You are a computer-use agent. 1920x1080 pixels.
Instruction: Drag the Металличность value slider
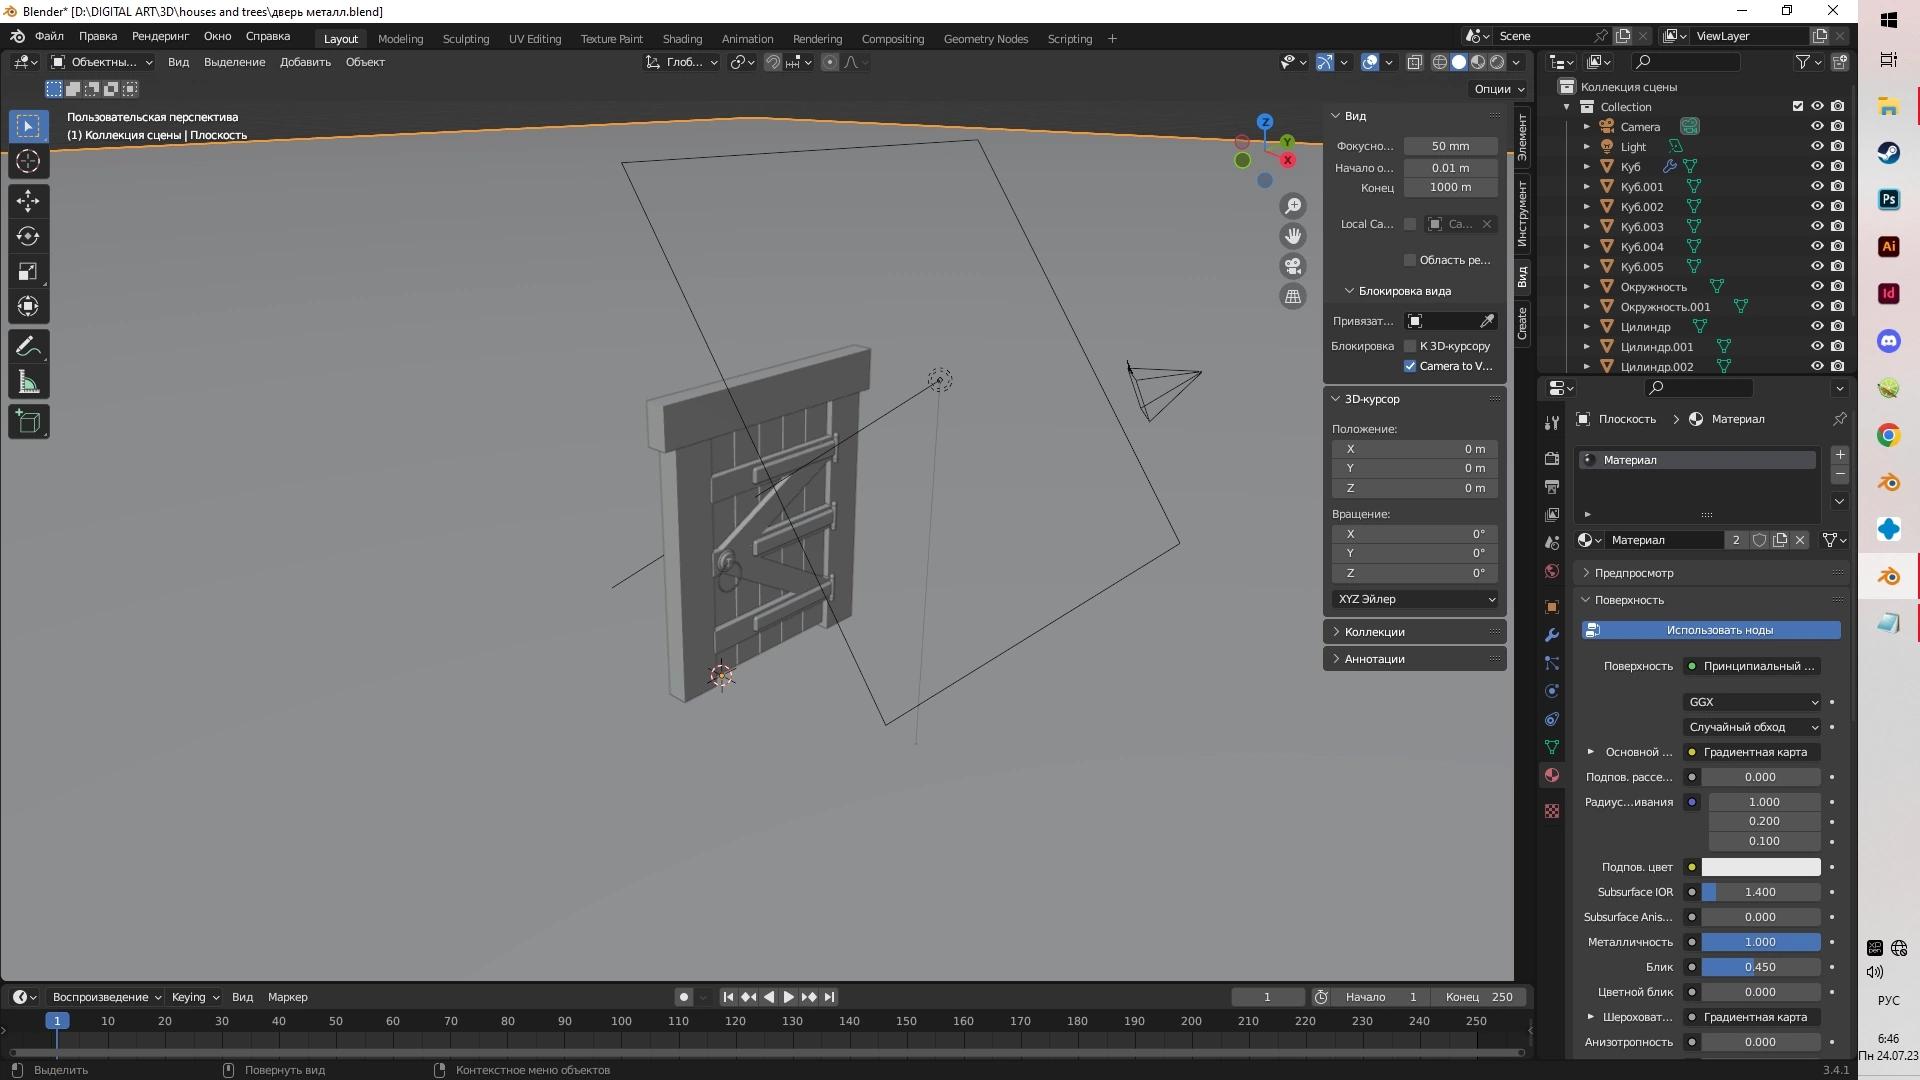(x=1760, y=940)
